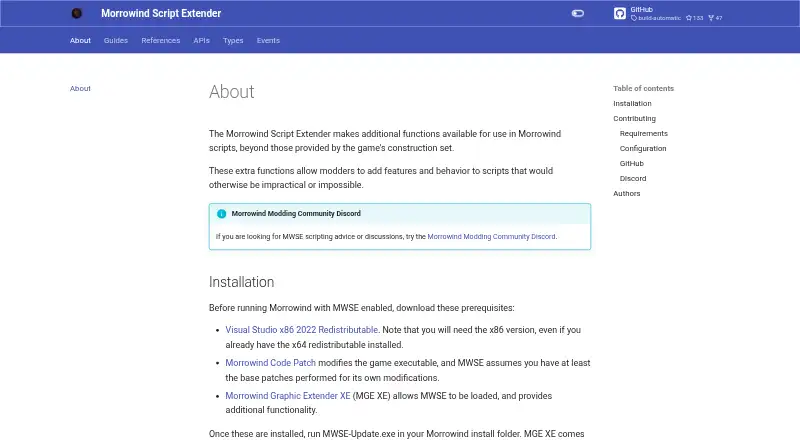Select GitHub entry in table of contents
Viewport: 800px width, 440px height.
632,163
